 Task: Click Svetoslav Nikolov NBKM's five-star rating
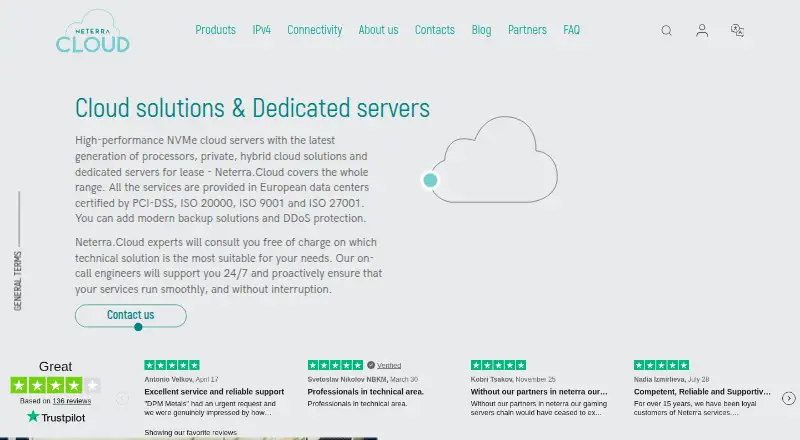(x=335, y=365)
